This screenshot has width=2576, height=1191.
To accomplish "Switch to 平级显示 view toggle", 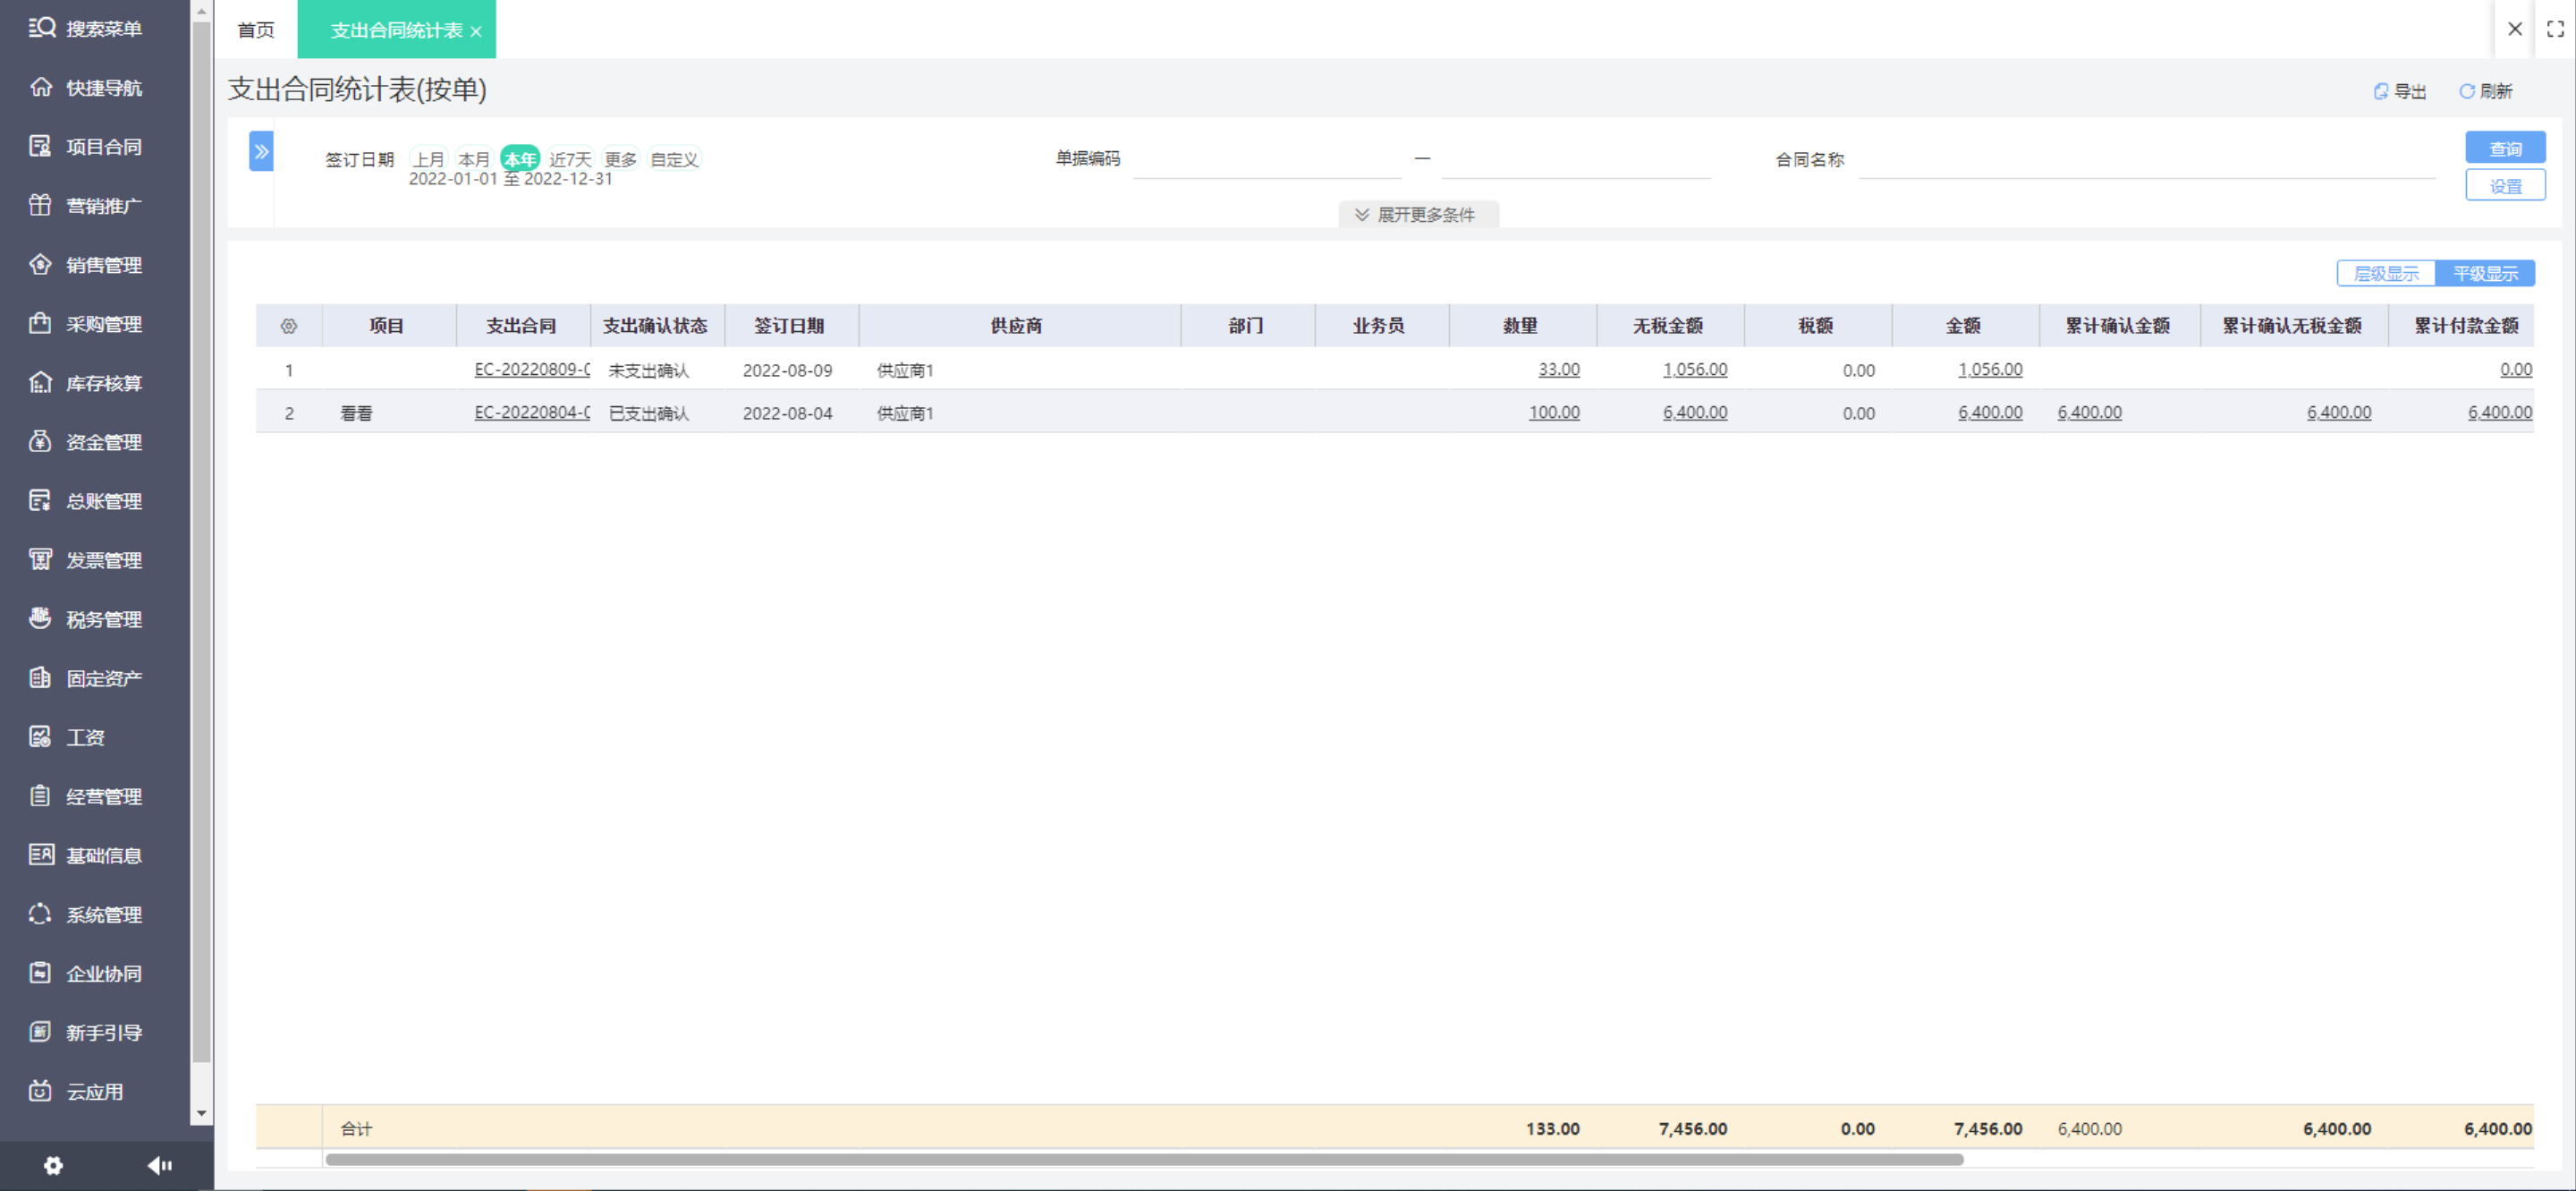I will [x=2484, y=273].
